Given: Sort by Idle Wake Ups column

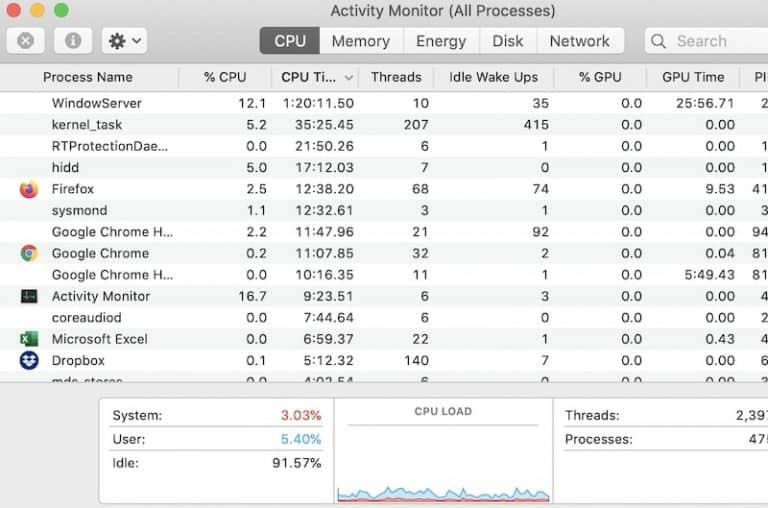Looking at the screenshot, I should coord(493,77).
